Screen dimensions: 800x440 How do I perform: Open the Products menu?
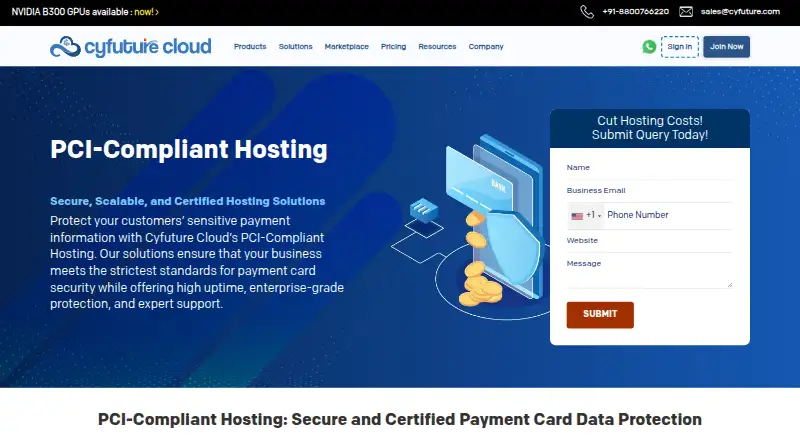250,46
